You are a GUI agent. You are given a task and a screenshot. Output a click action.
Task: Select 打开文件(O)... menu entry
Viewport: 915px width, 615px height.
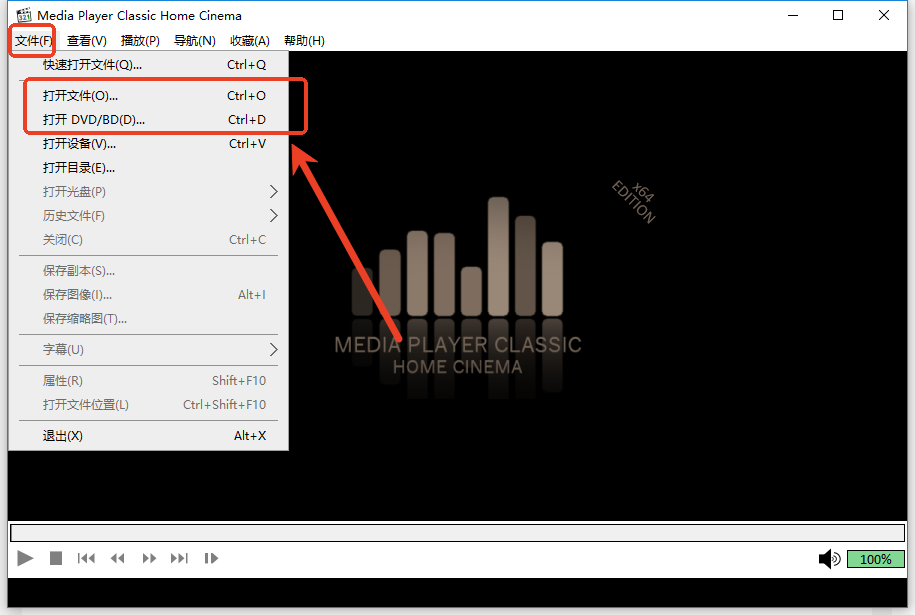(80, 96)
